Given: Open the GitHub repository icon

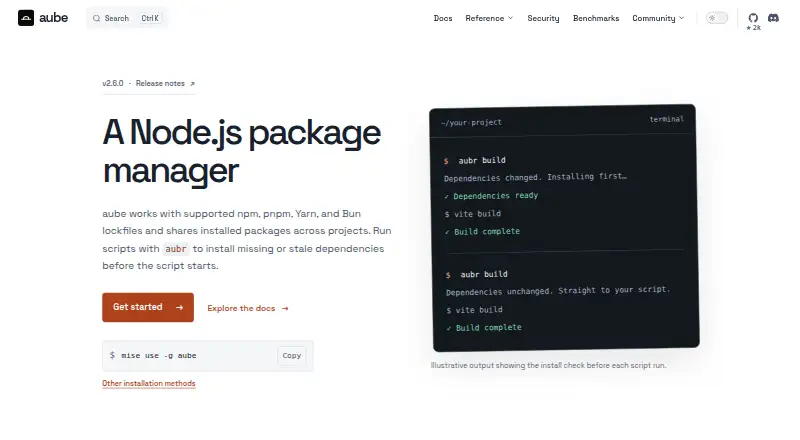Looking at the screenshot, I should [x=753, y=18].
